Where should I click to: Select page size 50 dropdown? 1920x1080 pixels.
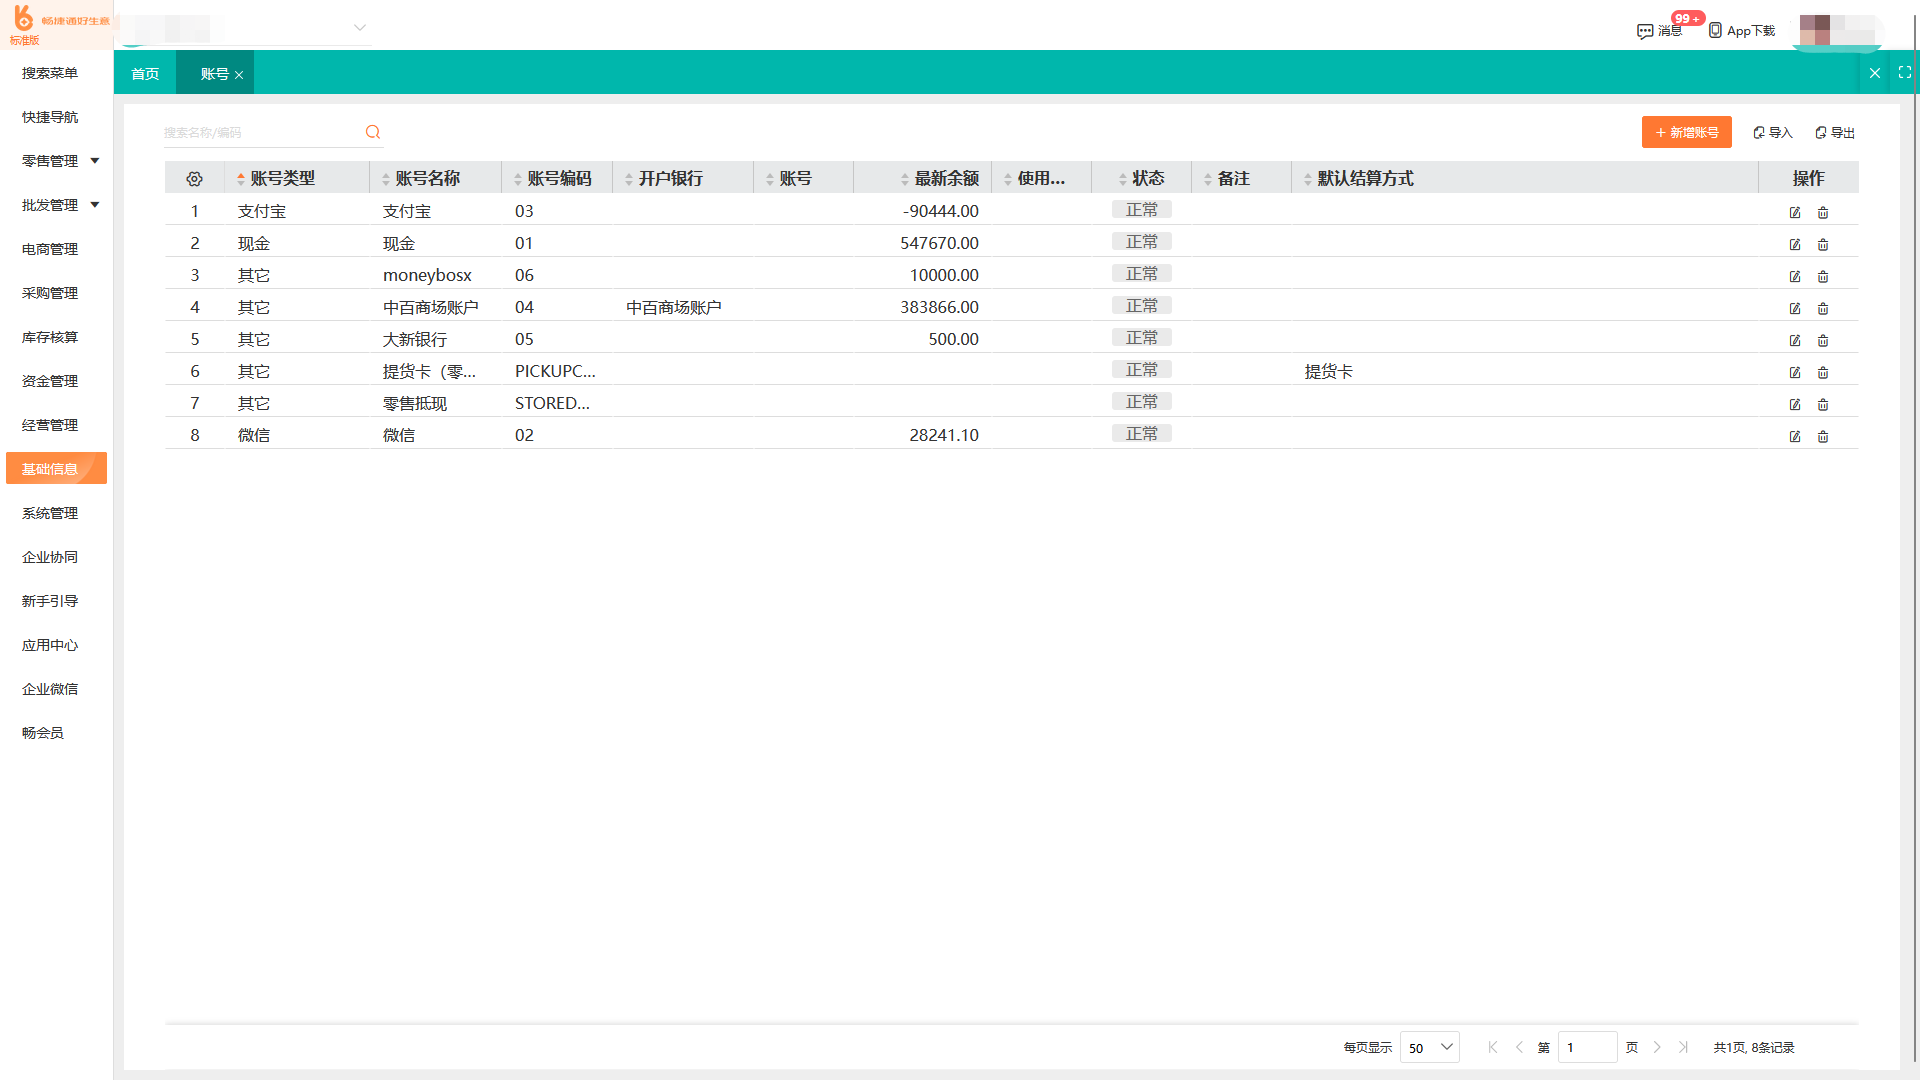pos(1428,1047)
